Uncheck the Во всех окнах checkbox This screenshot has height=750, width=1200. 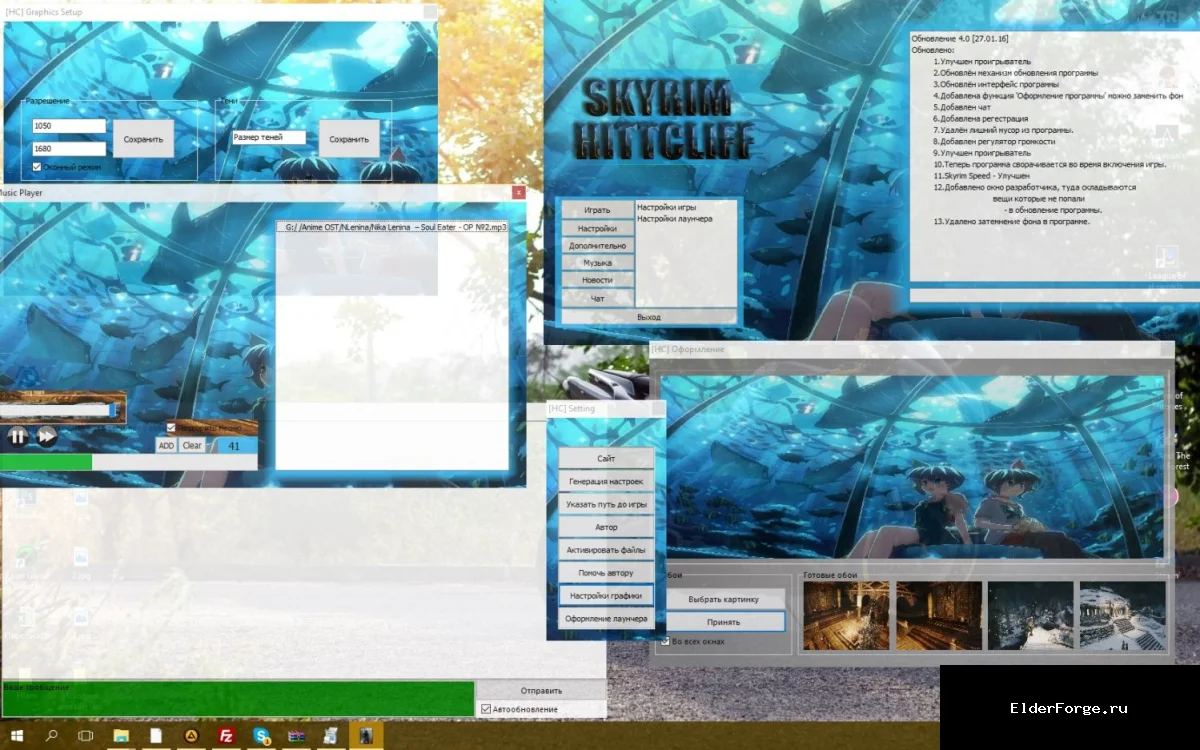pyautogui.click(x=665, y=641)
